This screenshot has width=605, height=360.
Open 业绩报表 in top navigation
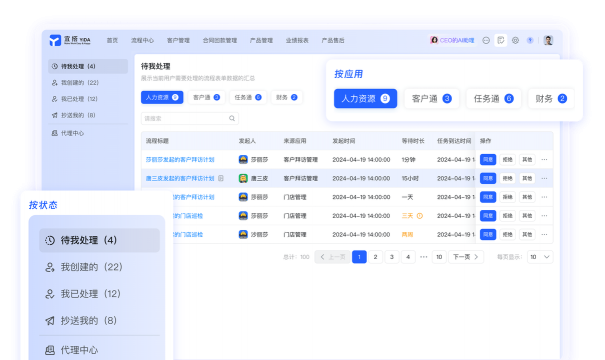pos(297,40)
